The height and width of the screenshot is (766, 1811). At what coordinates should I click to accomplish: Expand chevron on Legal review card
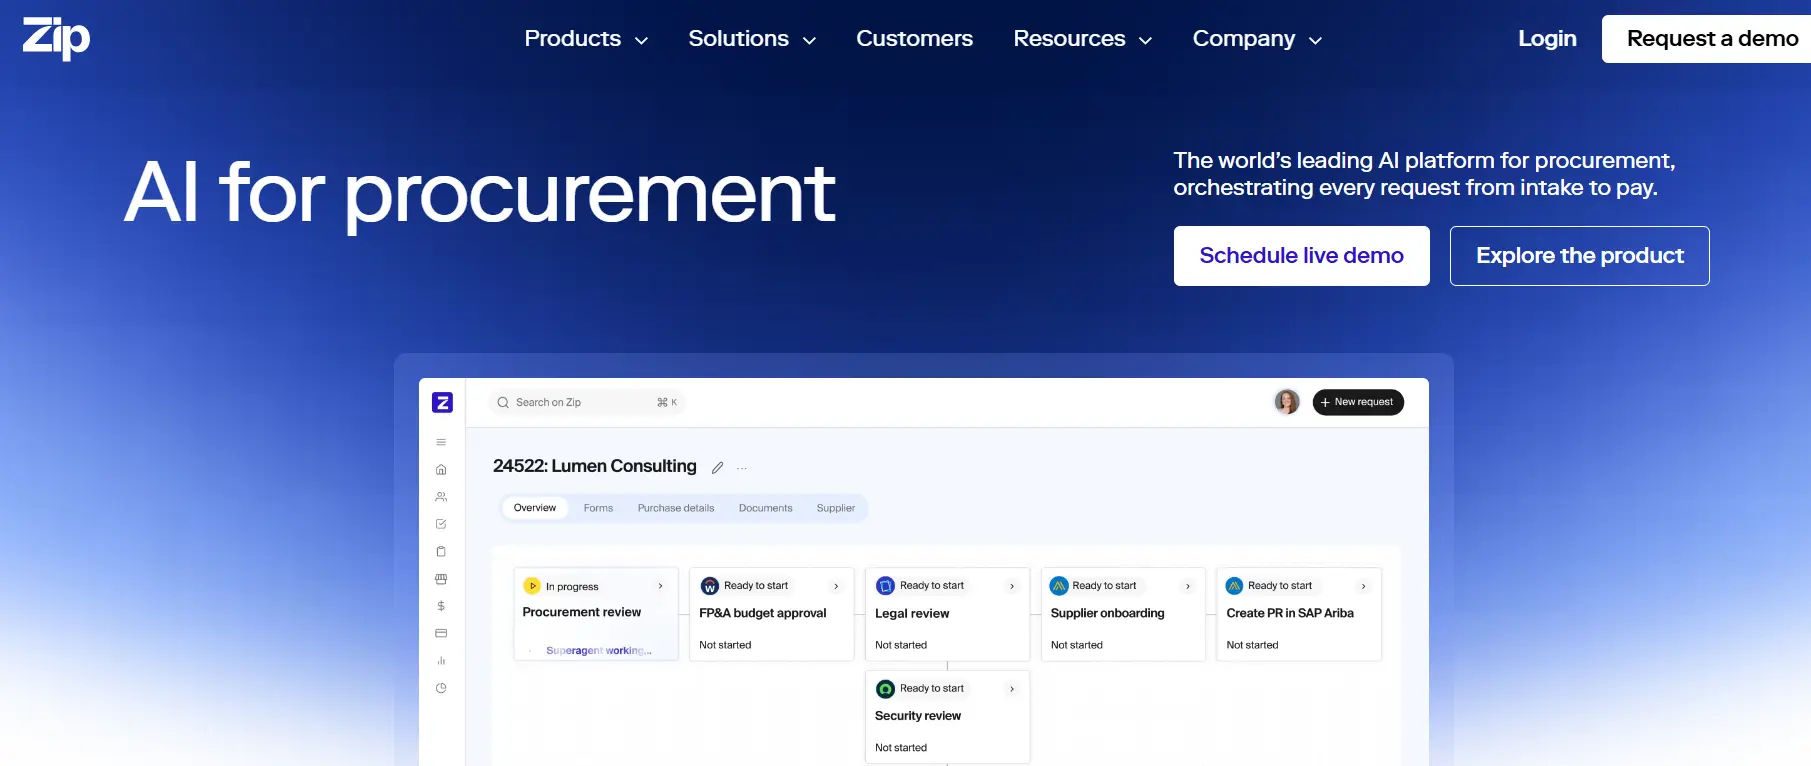(x=1012, y=586)
